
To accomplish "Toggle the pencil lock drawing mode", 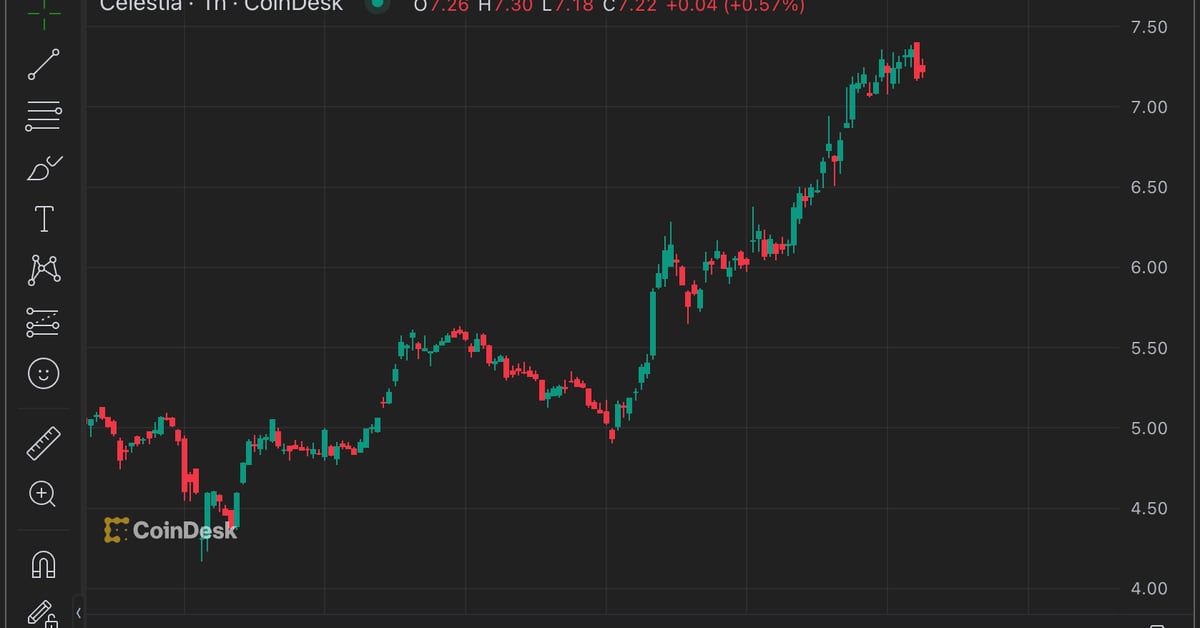I will pos(43,612).
